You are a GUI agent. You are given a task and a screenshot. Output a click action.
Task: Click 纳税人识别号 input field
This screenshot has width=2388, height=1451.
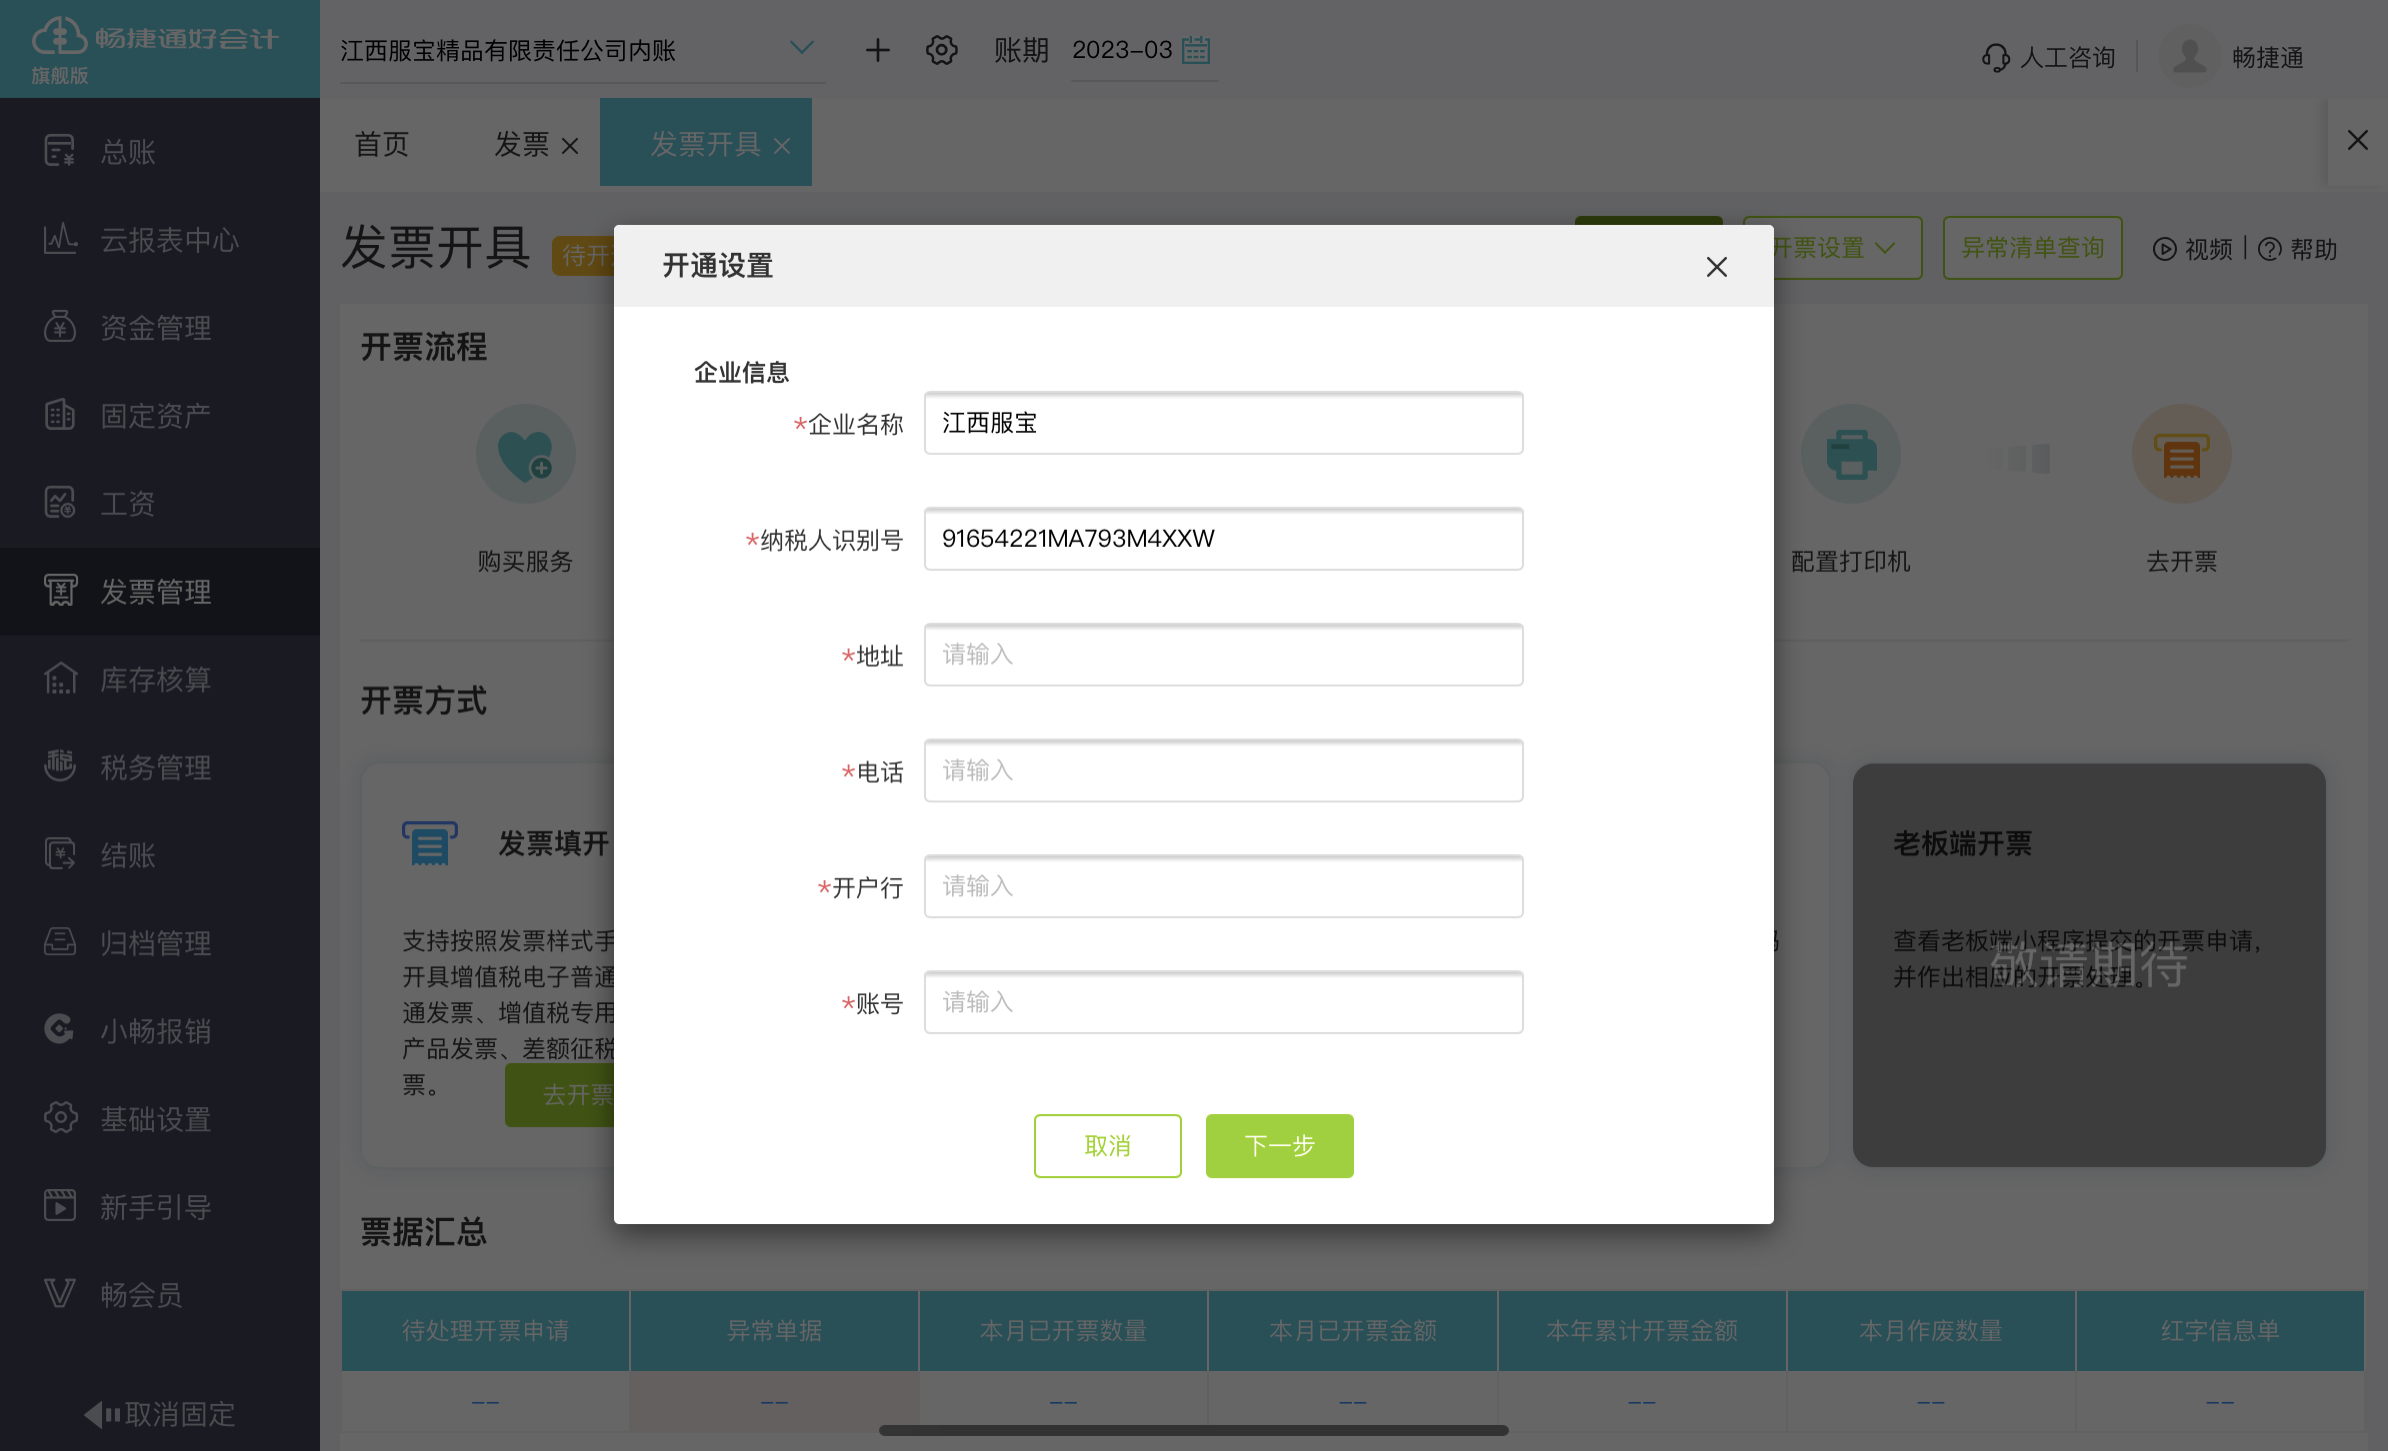(1221, 539)
